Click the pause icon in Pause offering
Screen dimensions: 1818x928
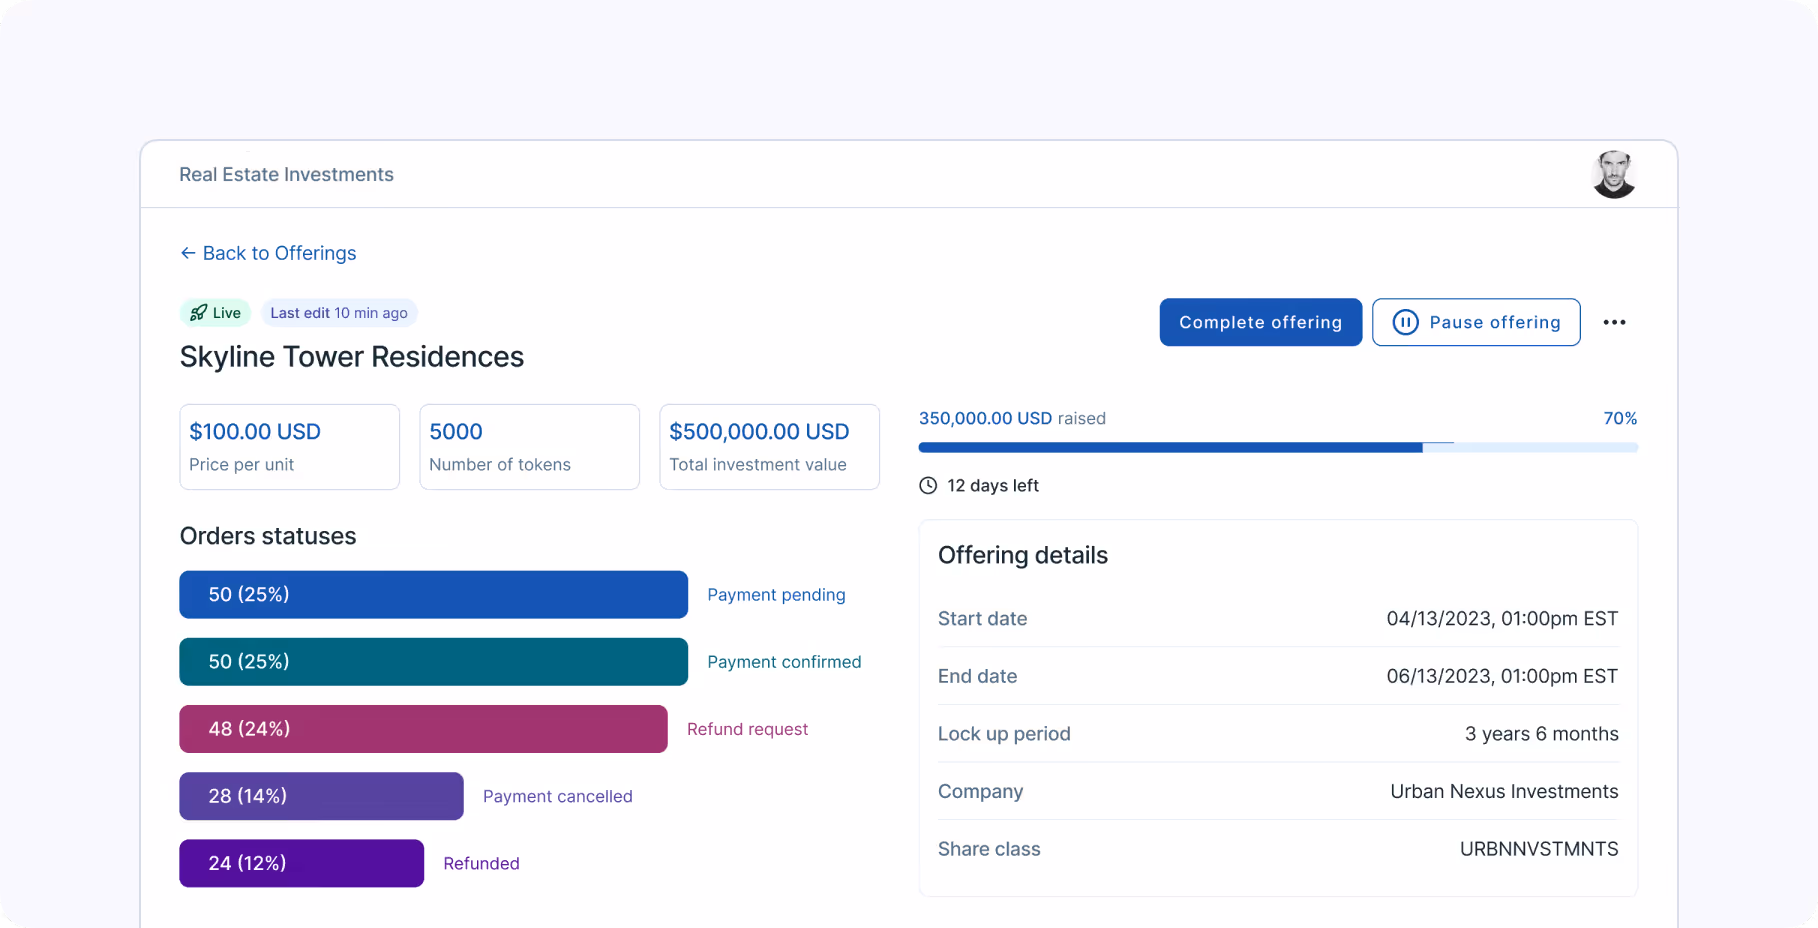[1405, 322]
